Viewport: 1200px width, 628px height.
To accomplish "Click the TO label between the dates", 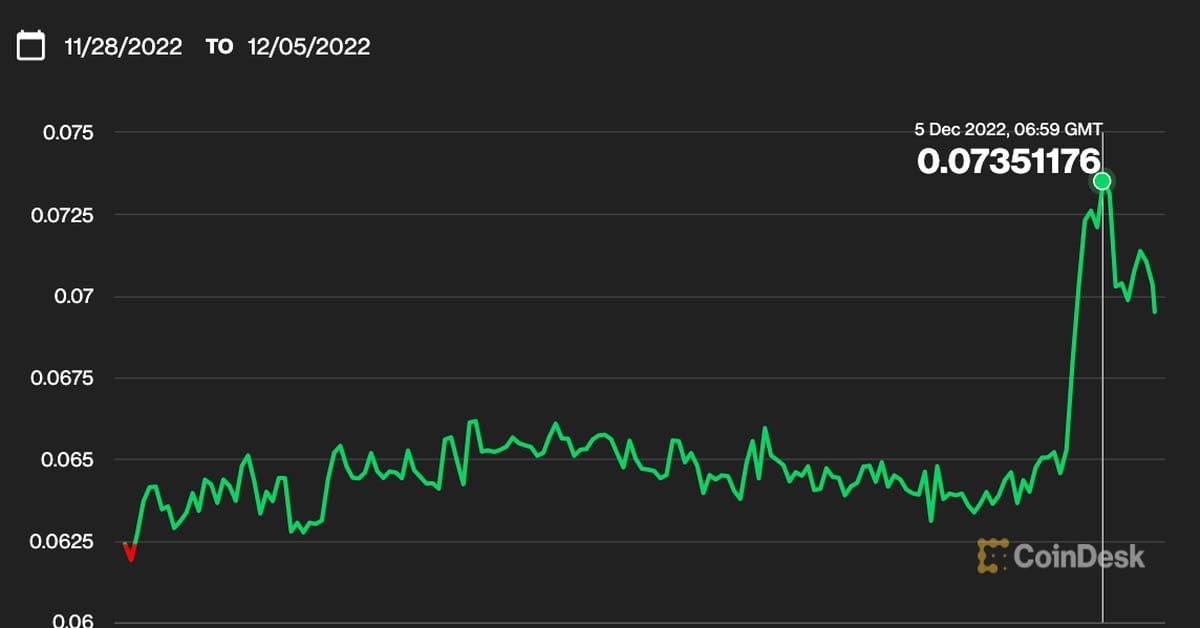I will pyautogui.click(x=219, y=47).
